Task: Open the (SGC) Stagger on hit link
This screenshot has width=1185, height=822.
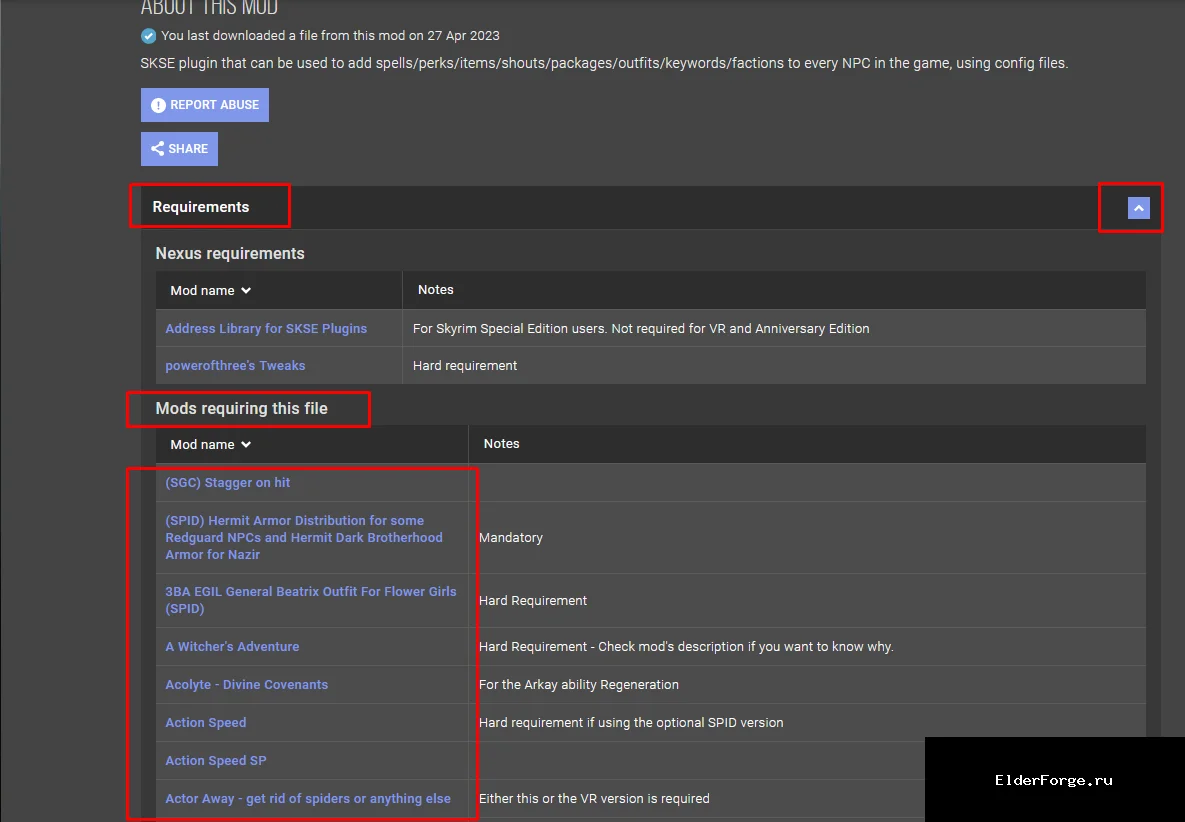Action: coord(228,483)
